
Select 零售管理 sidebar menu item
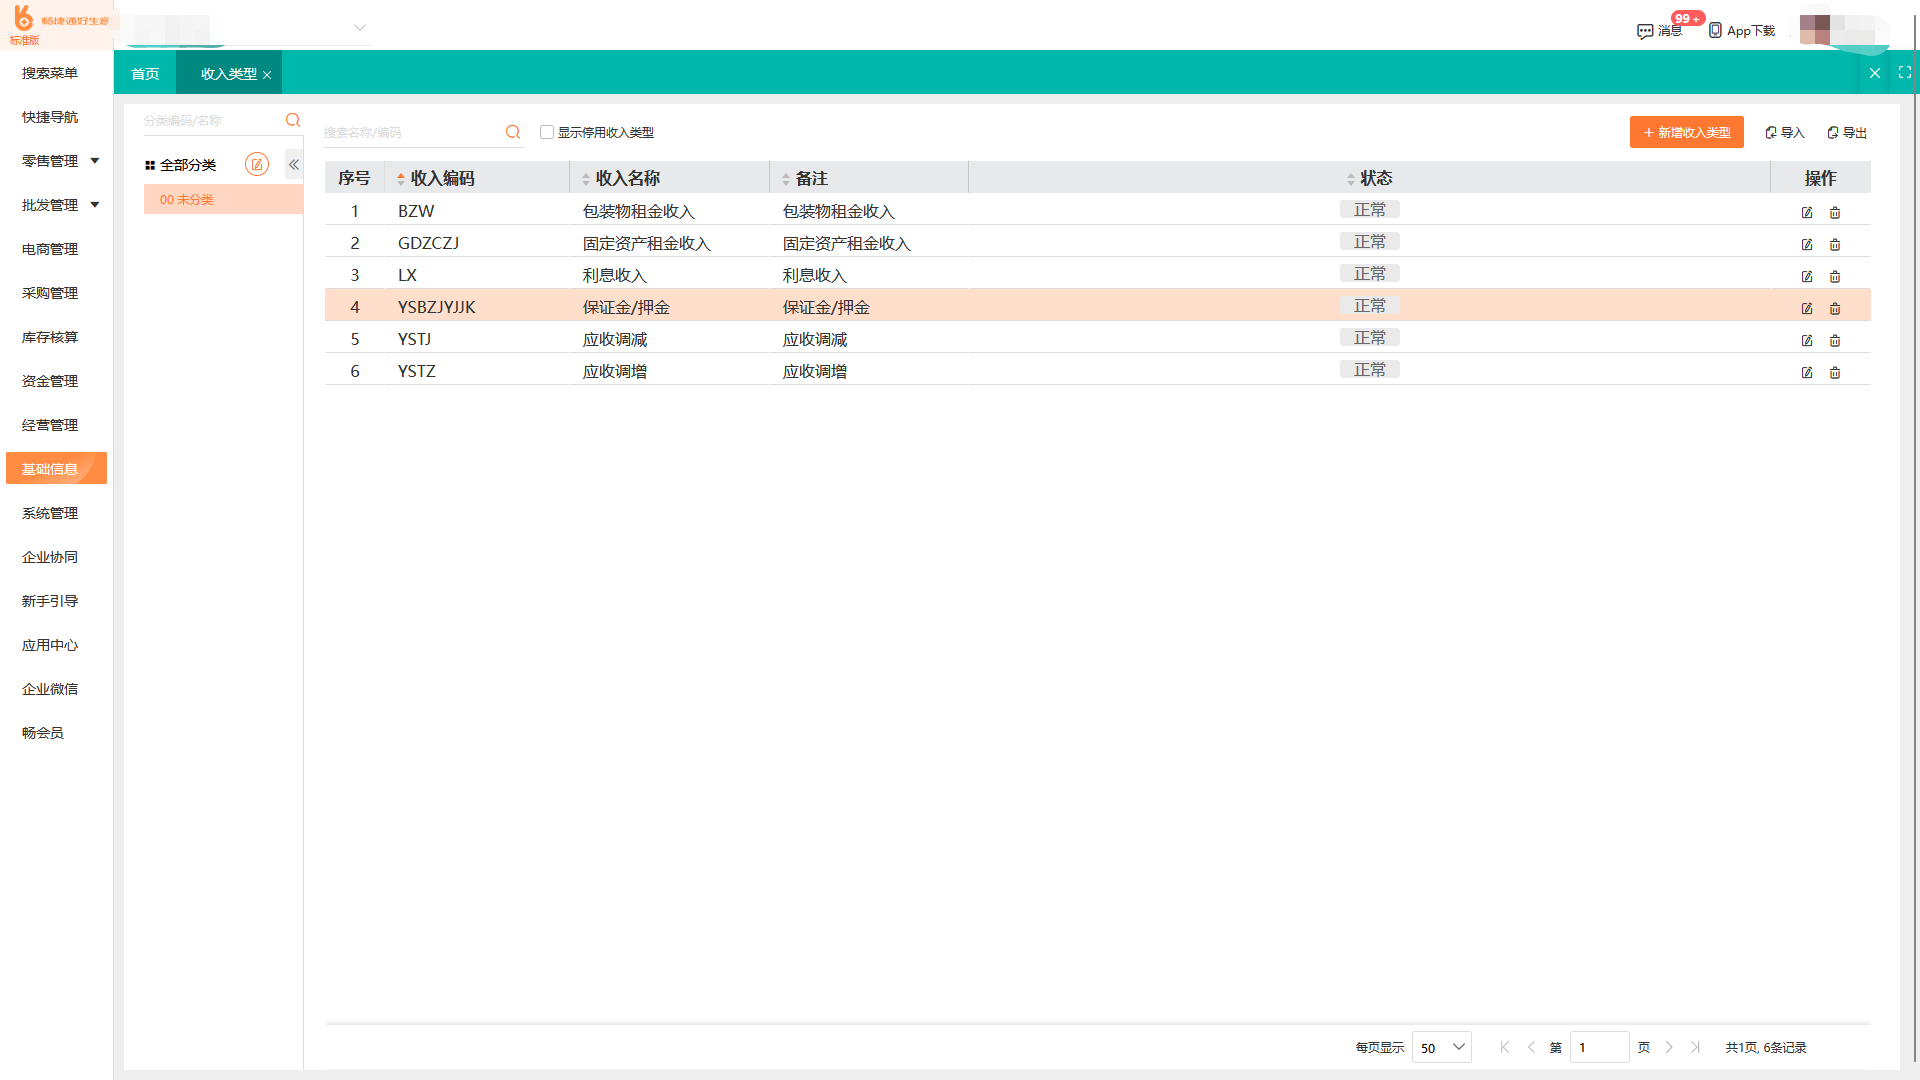tap(53, 161)
